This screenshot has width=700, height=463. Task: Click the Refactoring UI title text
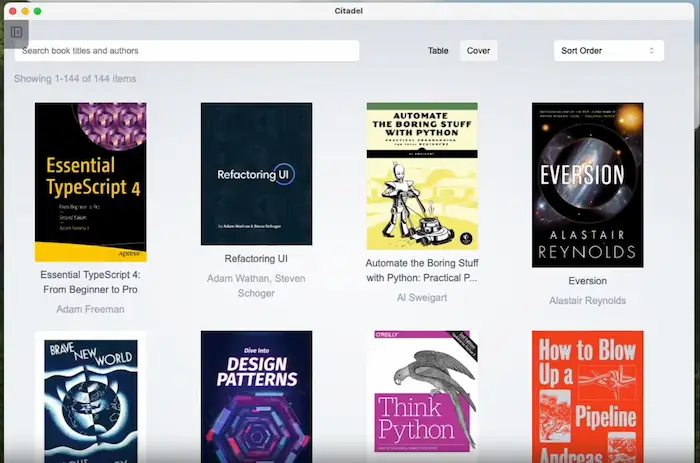[256, 259]
